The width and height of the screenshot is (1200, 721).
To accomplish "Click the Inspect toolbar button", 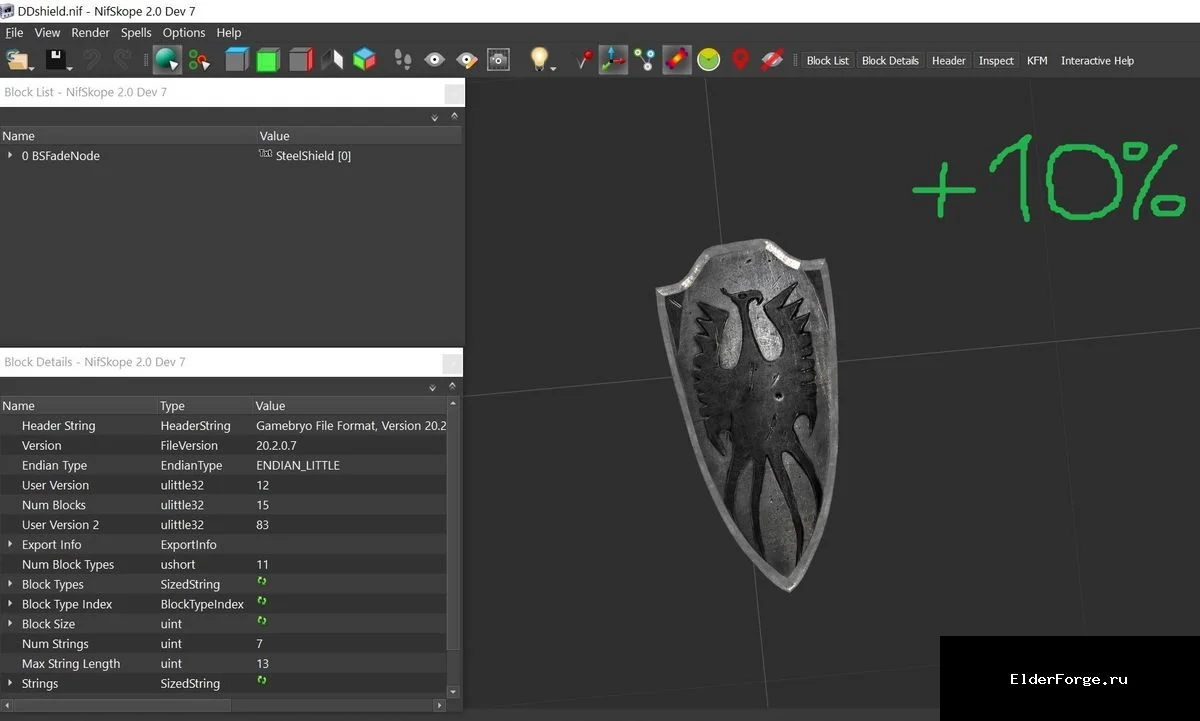I will [x=996, y=61].
